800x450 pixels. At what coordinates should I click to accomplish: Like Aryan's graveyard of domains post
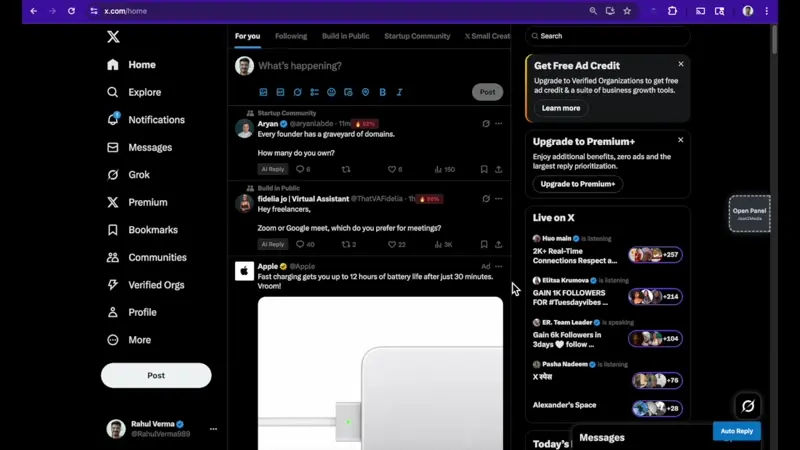tap(391, 170)
